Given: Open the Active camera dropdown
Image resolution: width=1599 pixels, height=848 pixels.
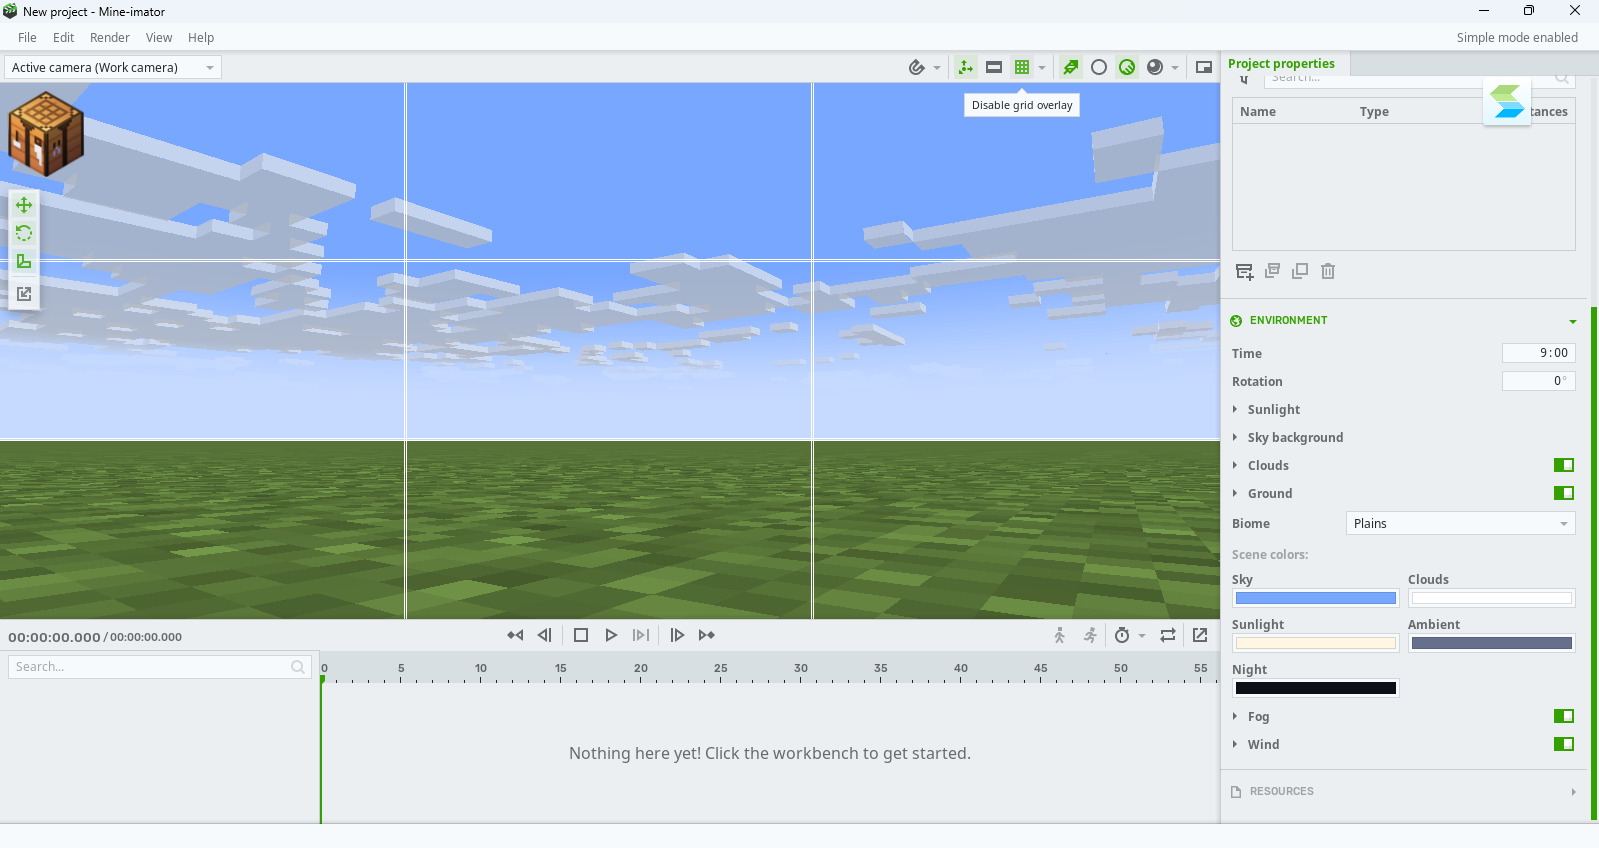Looking at the screenshot, I should (x=113, y=67).
